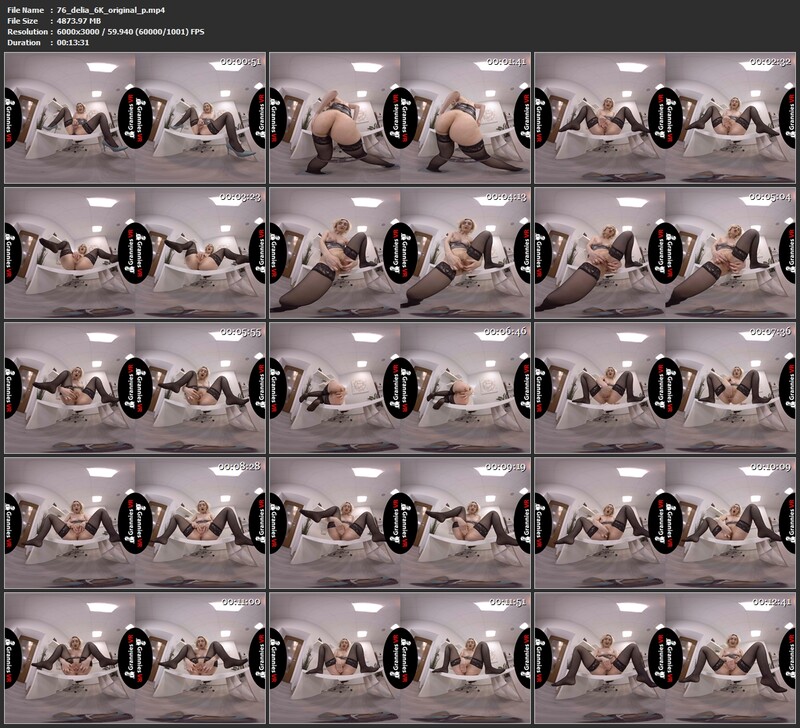Select the thumbnail timestamped 00:05:55
The width and height of the screenshot is (800, 728).
click(x=135, y=387)
